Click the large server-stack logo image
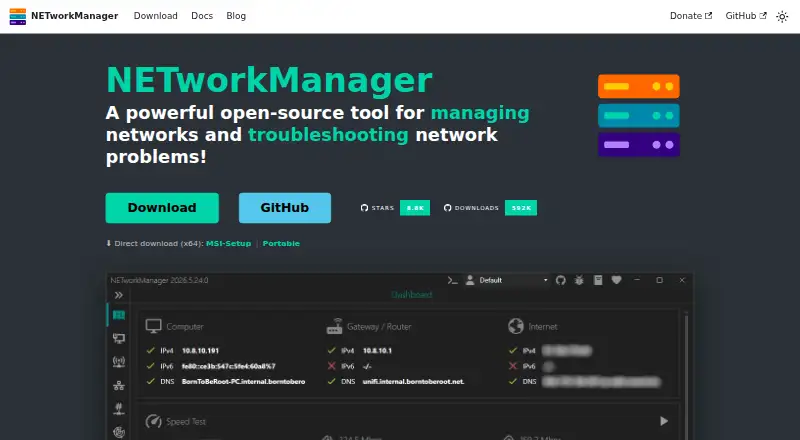This screenshot has height=440, width=800. coord(639,115)
